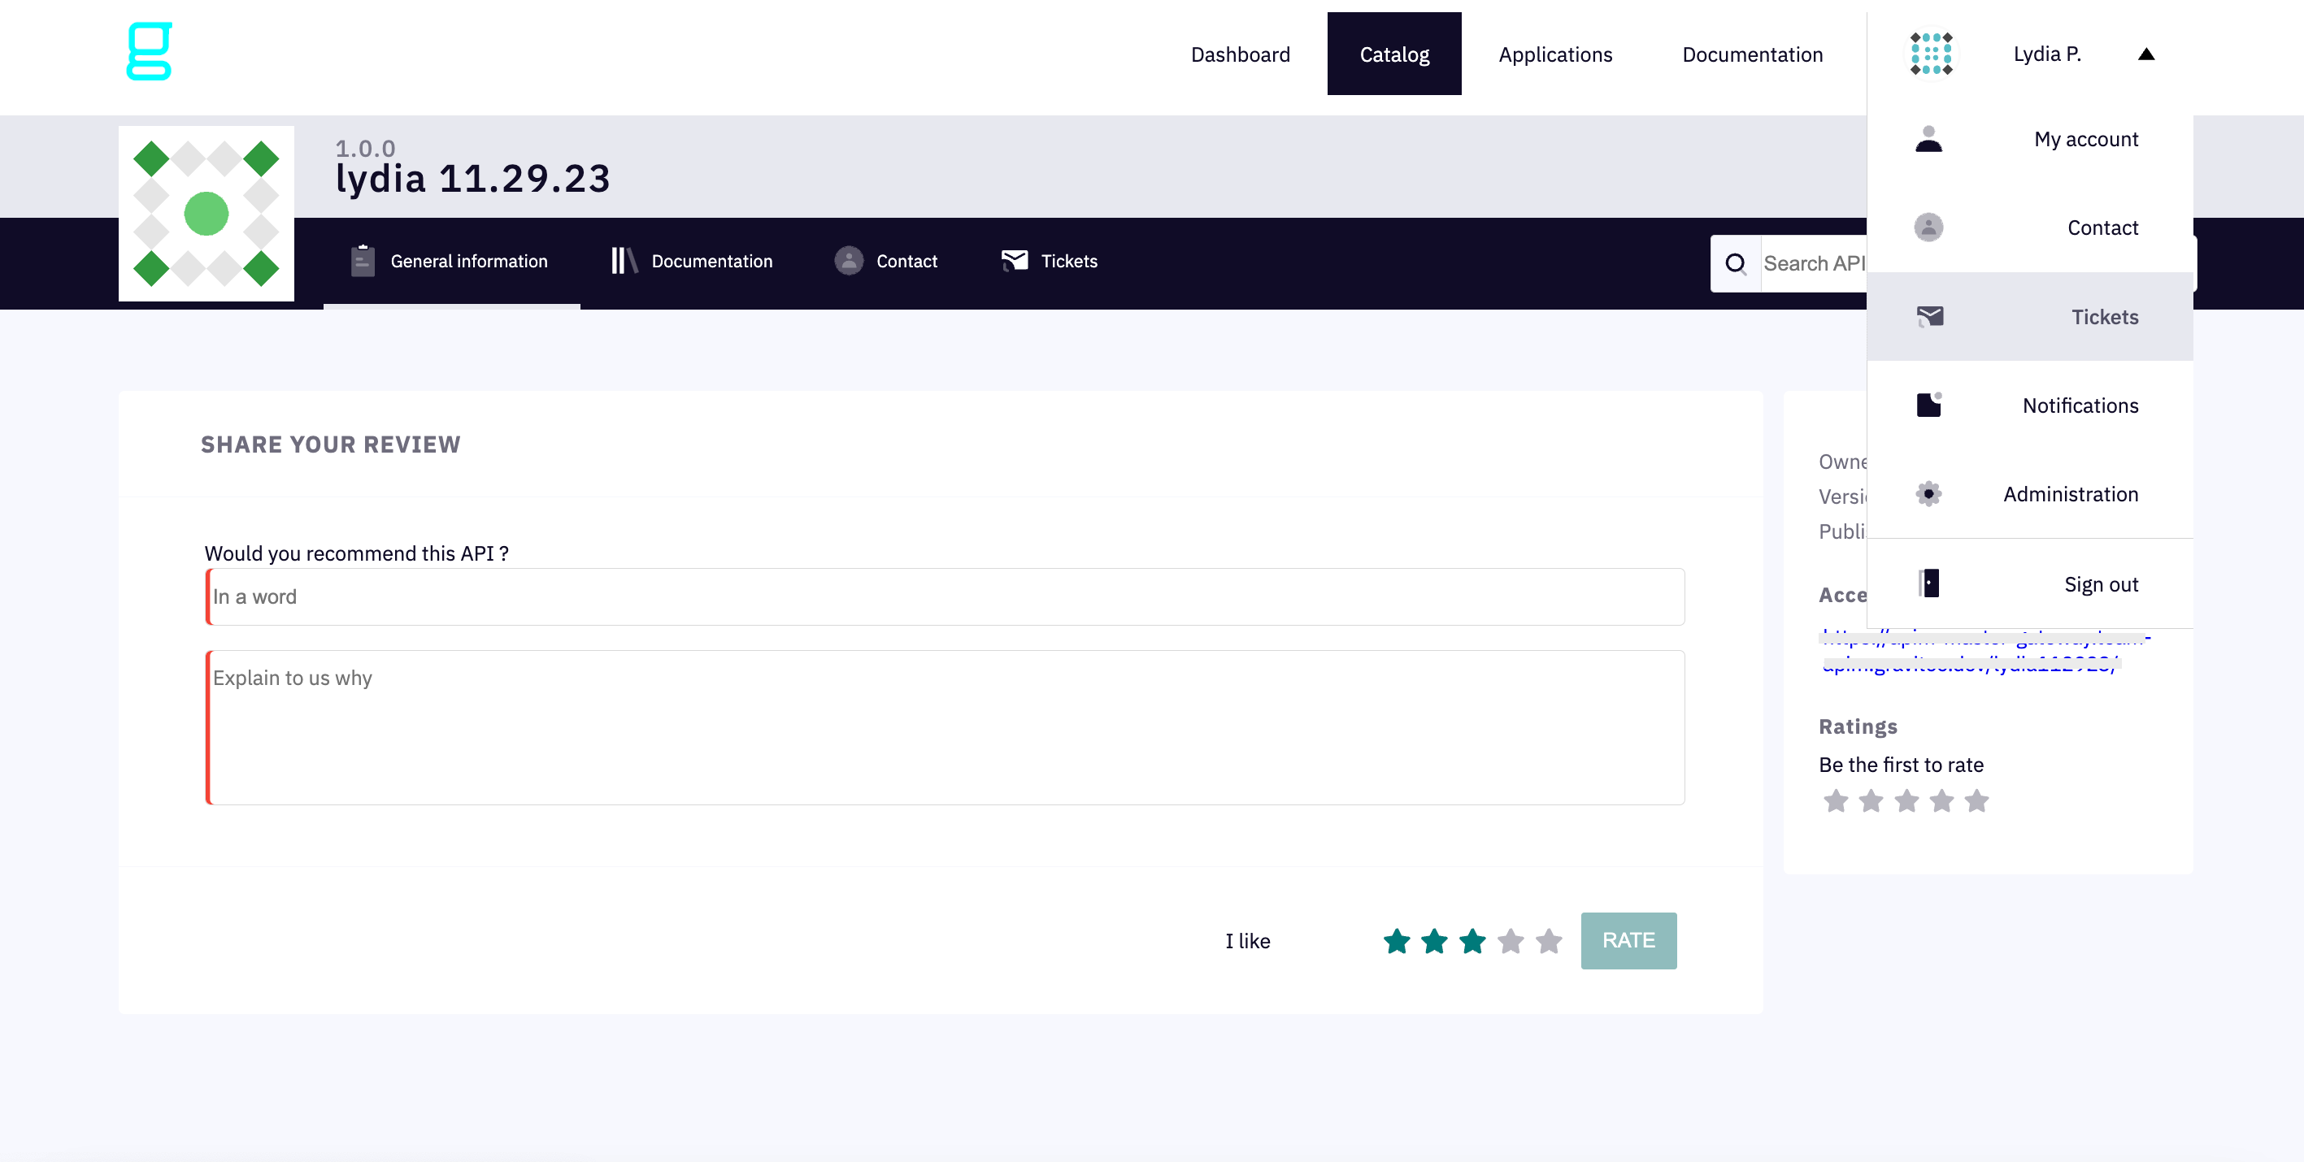
Task: Open the Contact entry in user dropdown
Action: [x=2102, y=228]
